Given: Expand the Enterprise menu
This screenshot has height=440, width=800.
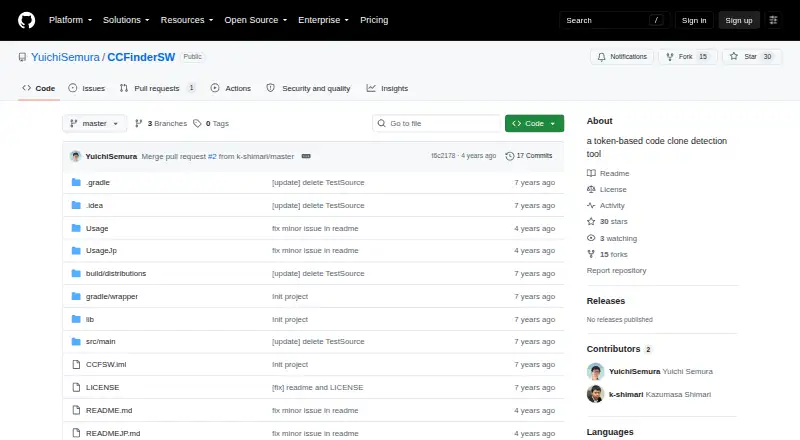Looking at the screenshot, I should [x=323, y=20].
